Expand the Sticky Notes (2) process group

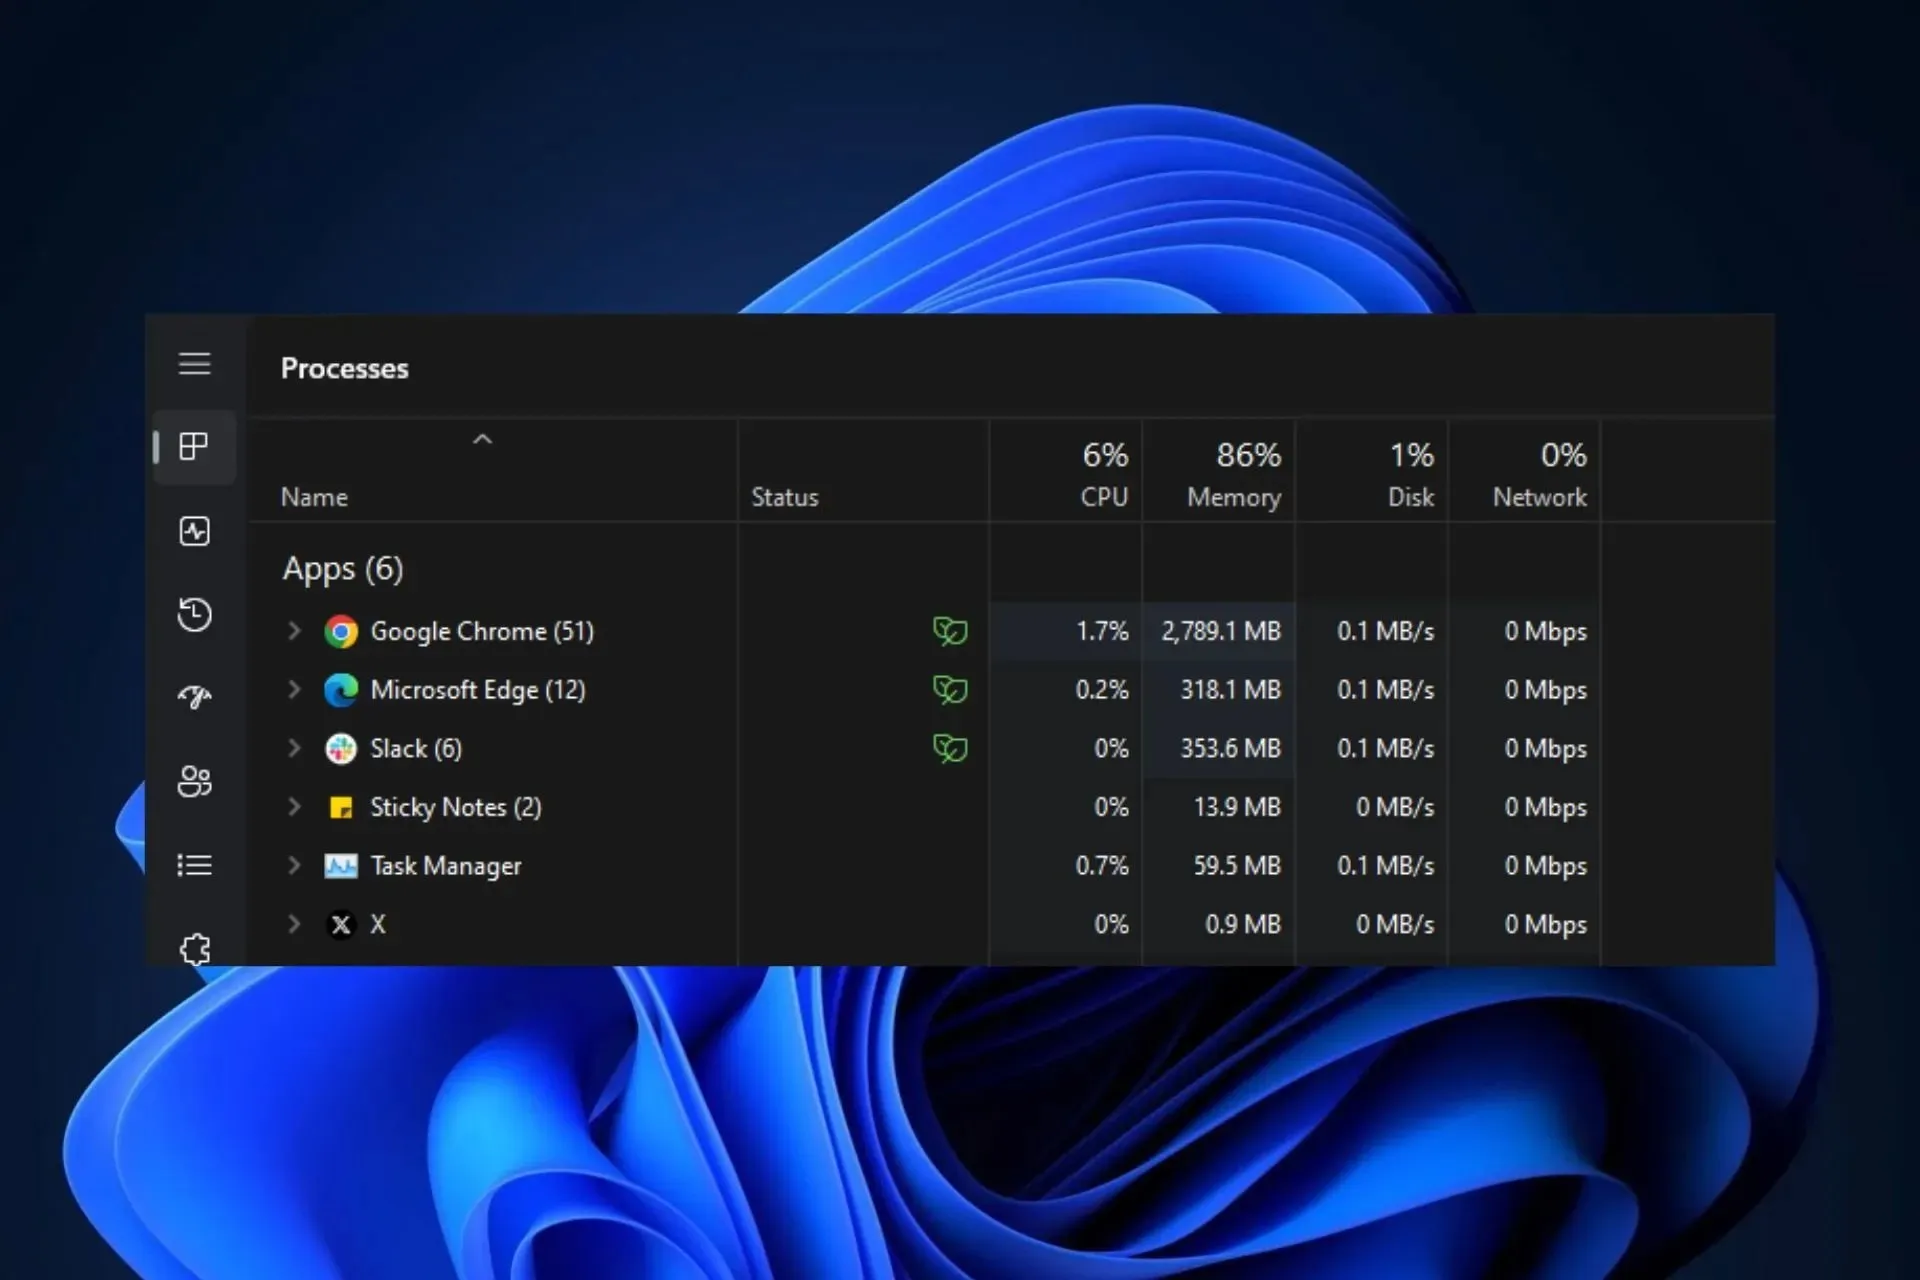[294, 806]
